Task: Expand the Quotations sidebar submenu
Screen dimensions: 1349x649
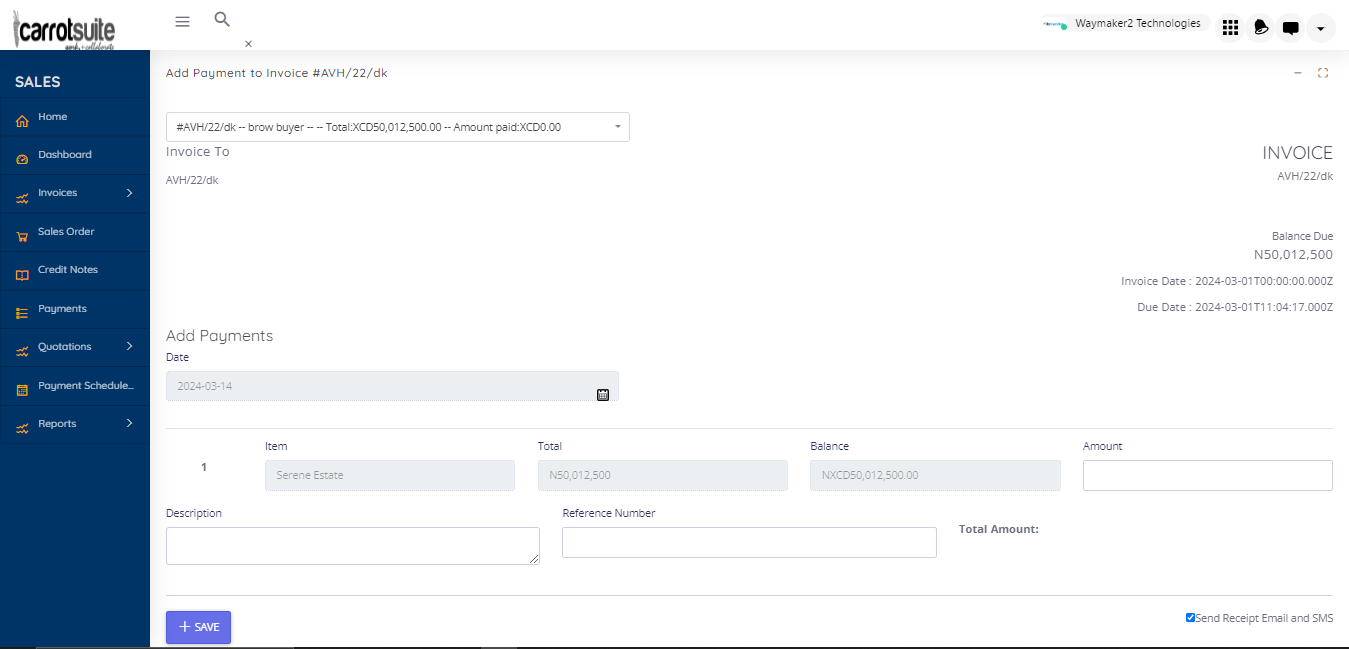Action: click(129, 347)
